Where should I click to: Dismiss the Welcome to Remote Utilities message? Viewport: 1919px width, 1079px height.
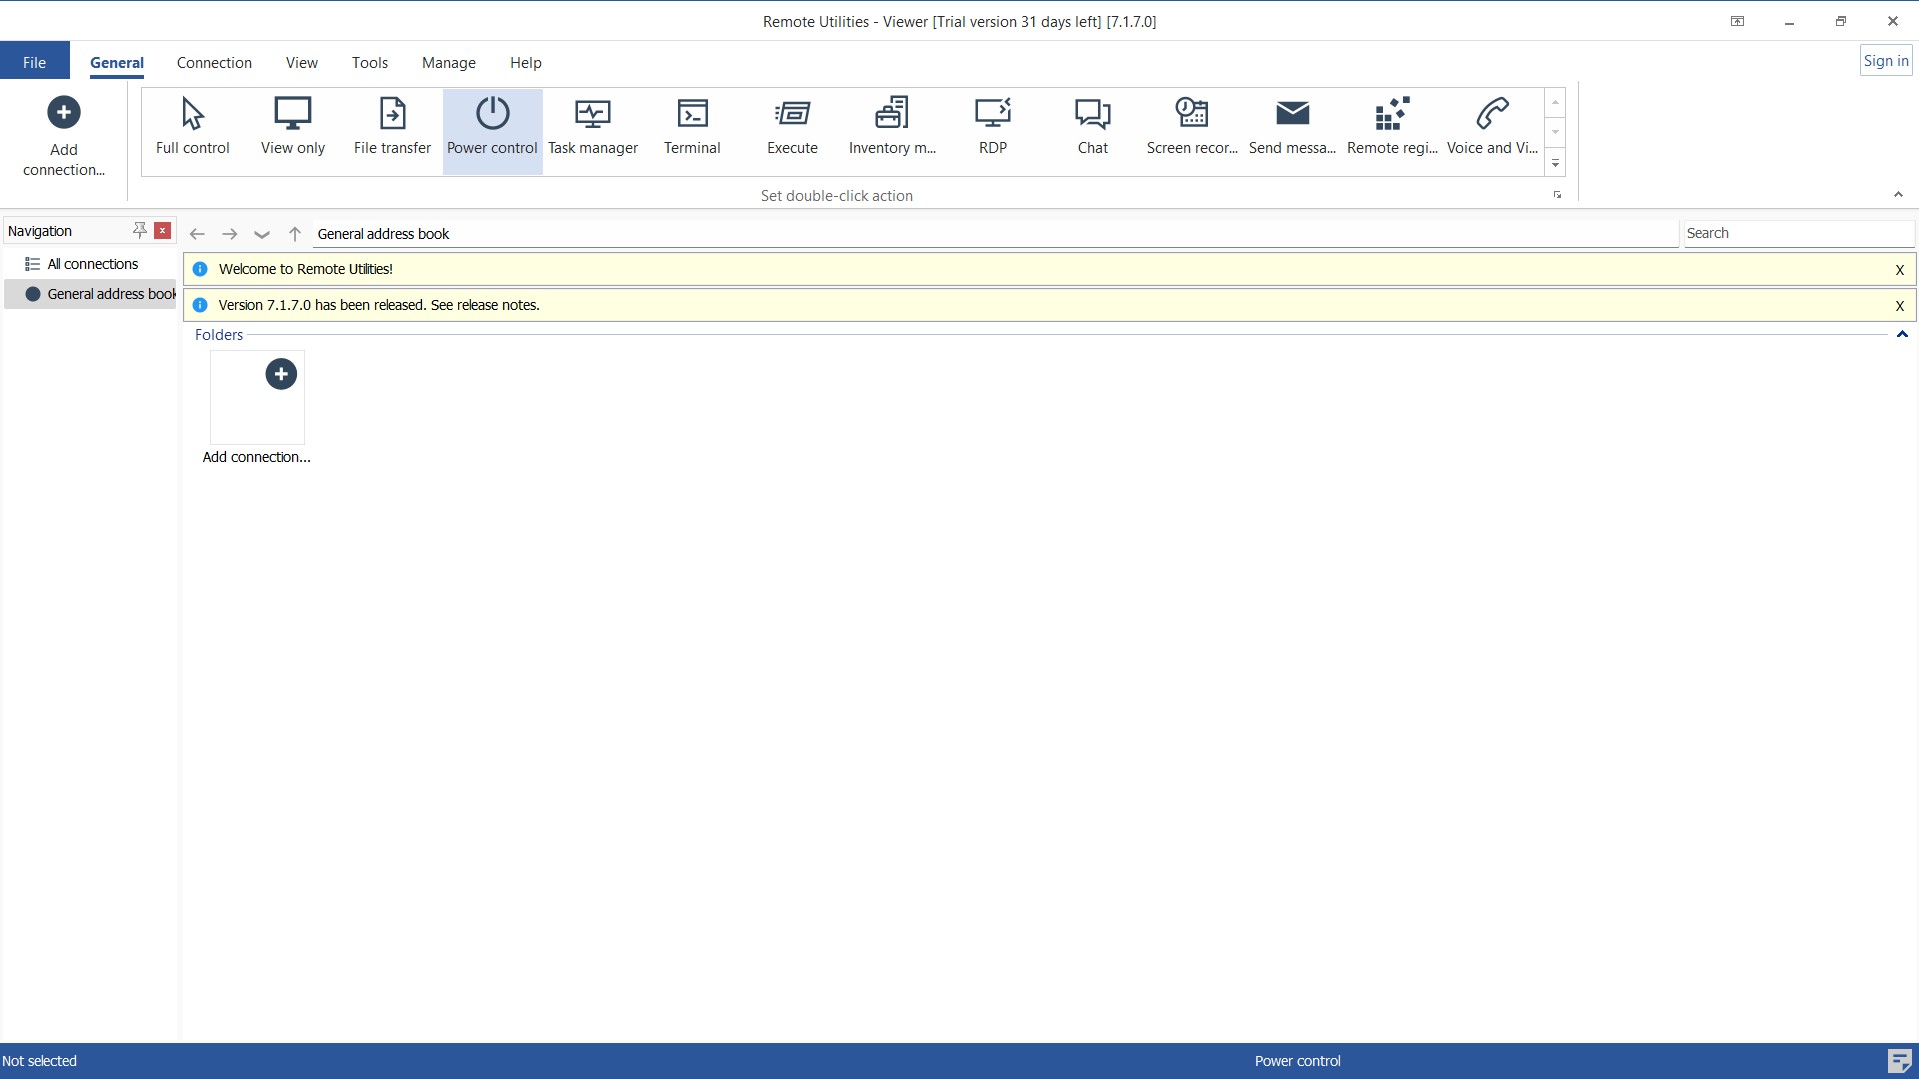[x=1897, y=269]
